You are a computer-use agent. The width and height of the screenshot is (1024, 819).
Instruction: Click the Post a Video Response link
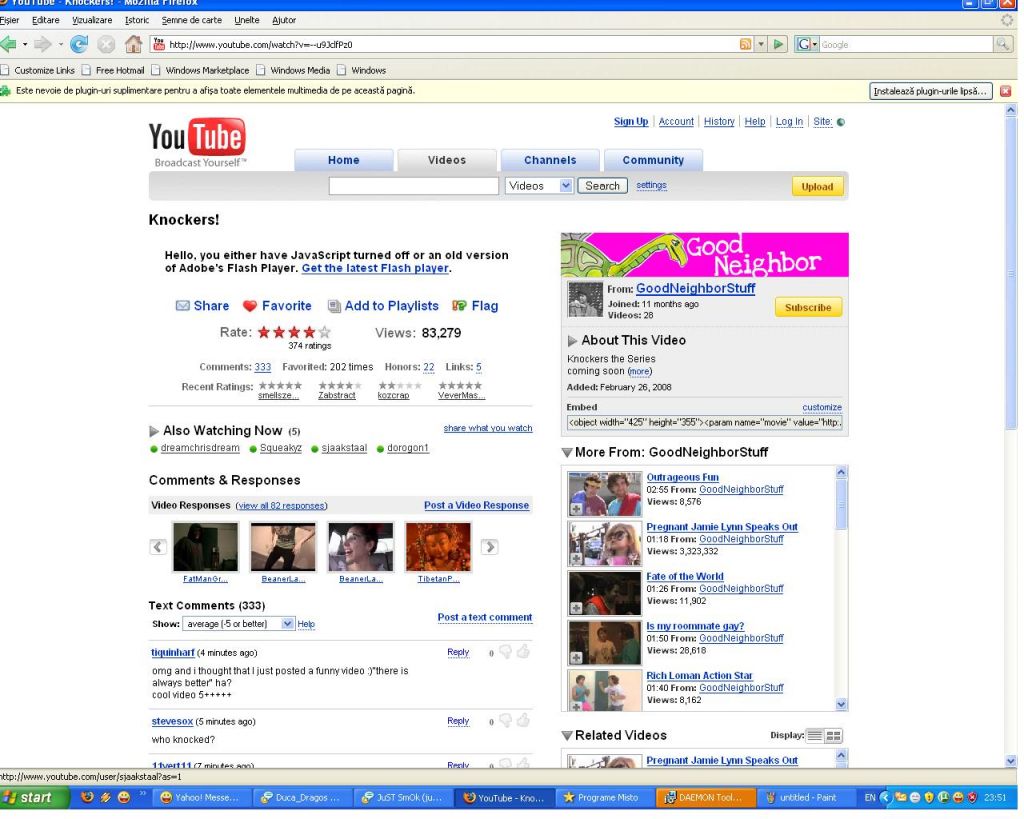[476, 505]
